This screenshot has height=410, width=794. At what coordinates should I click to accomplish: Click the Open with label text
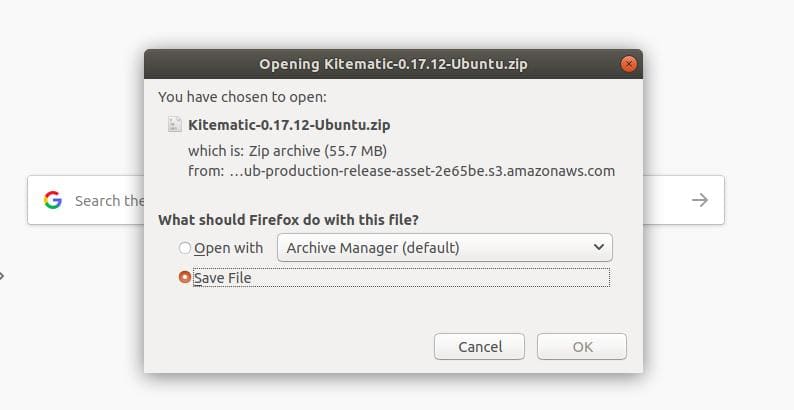pyautogui.click(x=228, y=248)
